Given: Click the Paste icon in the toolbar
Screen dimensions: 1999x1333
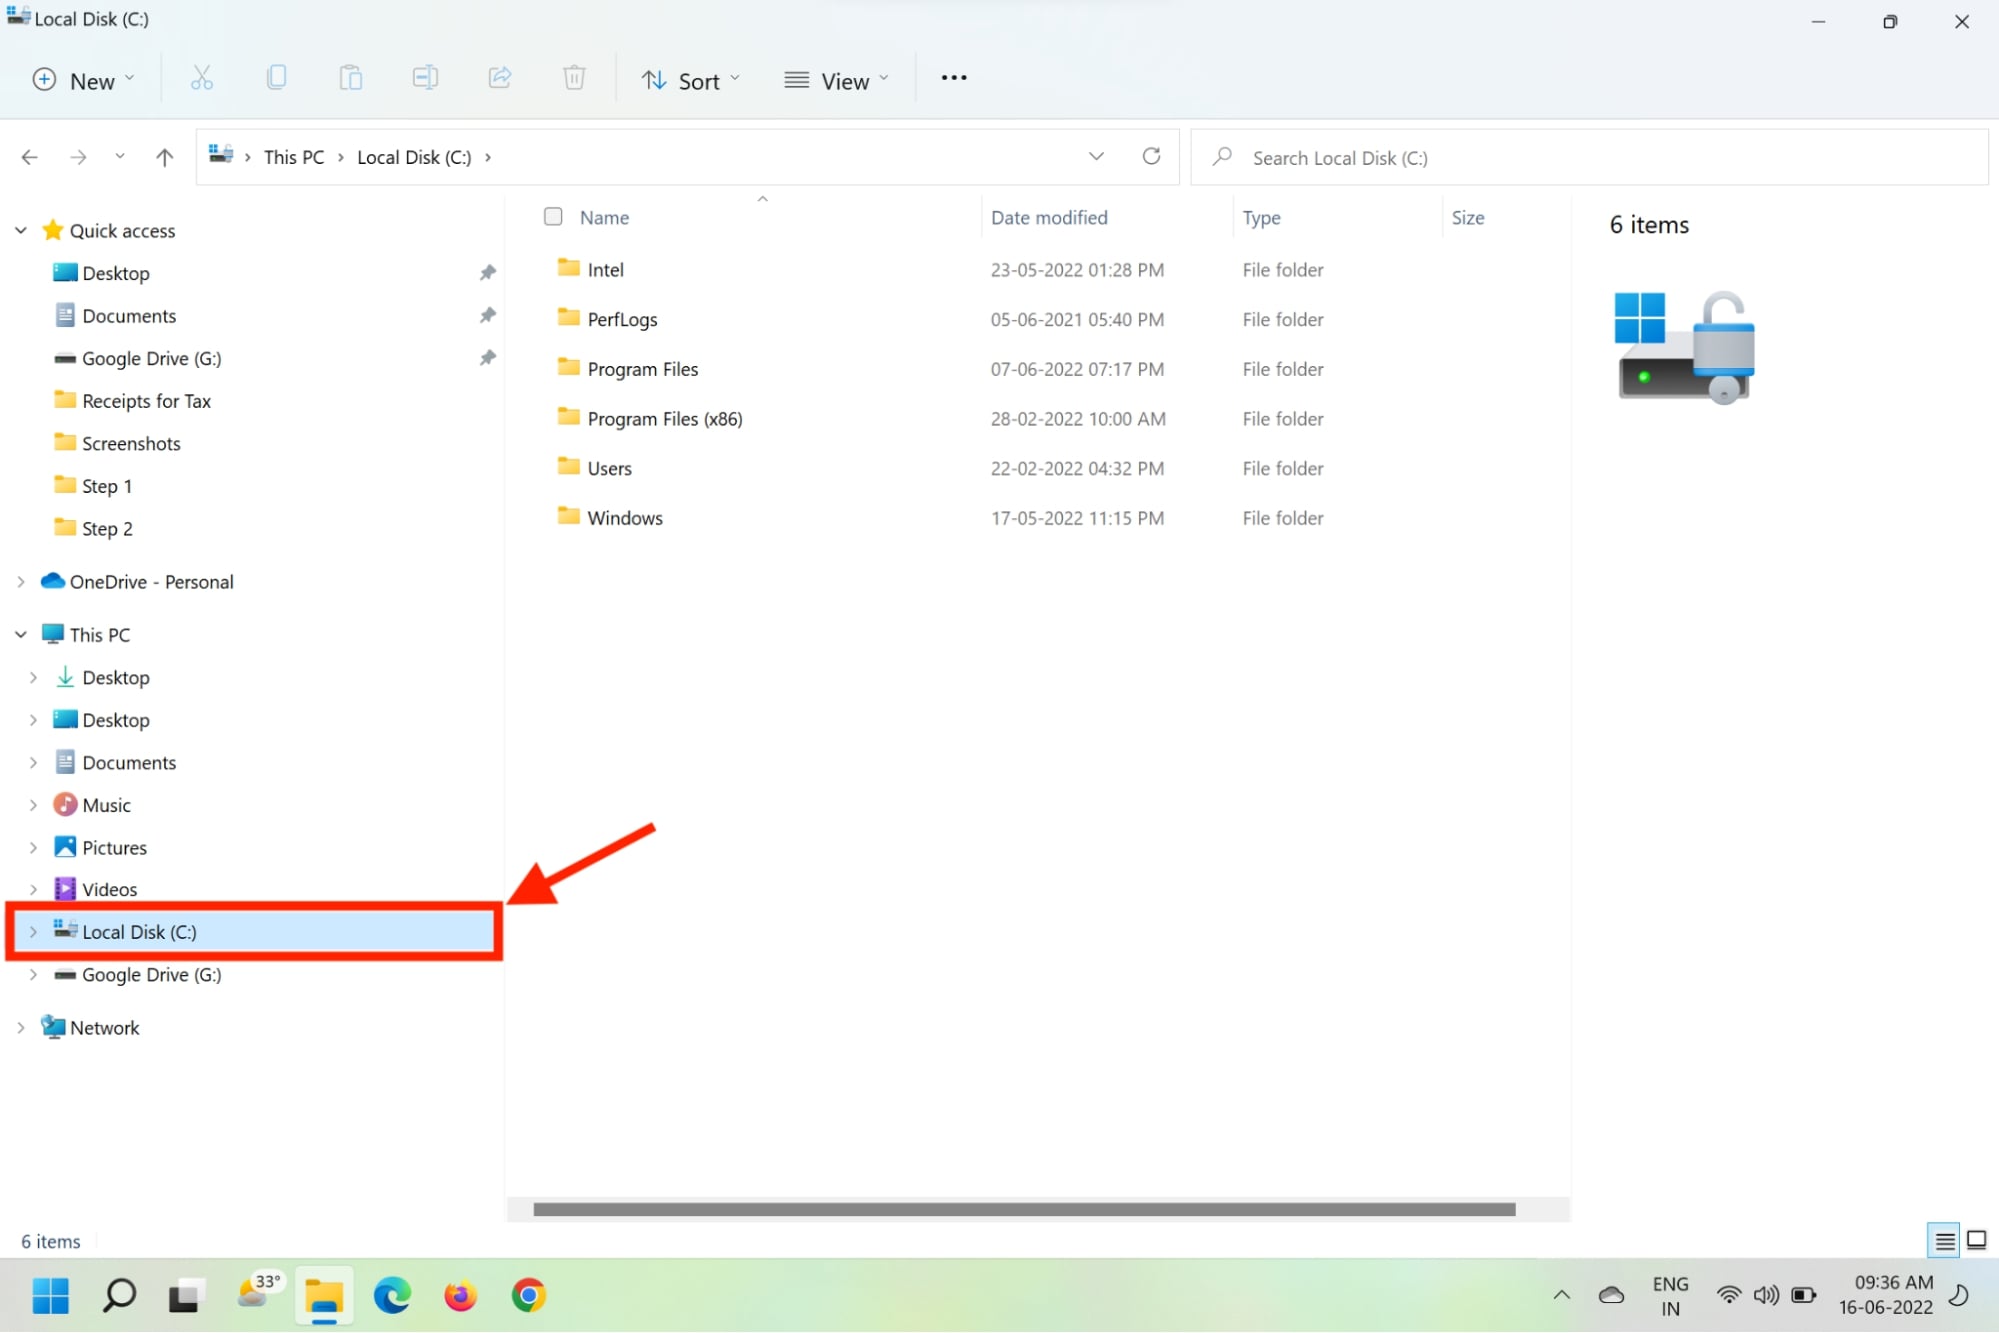Looking at the screenshot, I should (350, 78).
